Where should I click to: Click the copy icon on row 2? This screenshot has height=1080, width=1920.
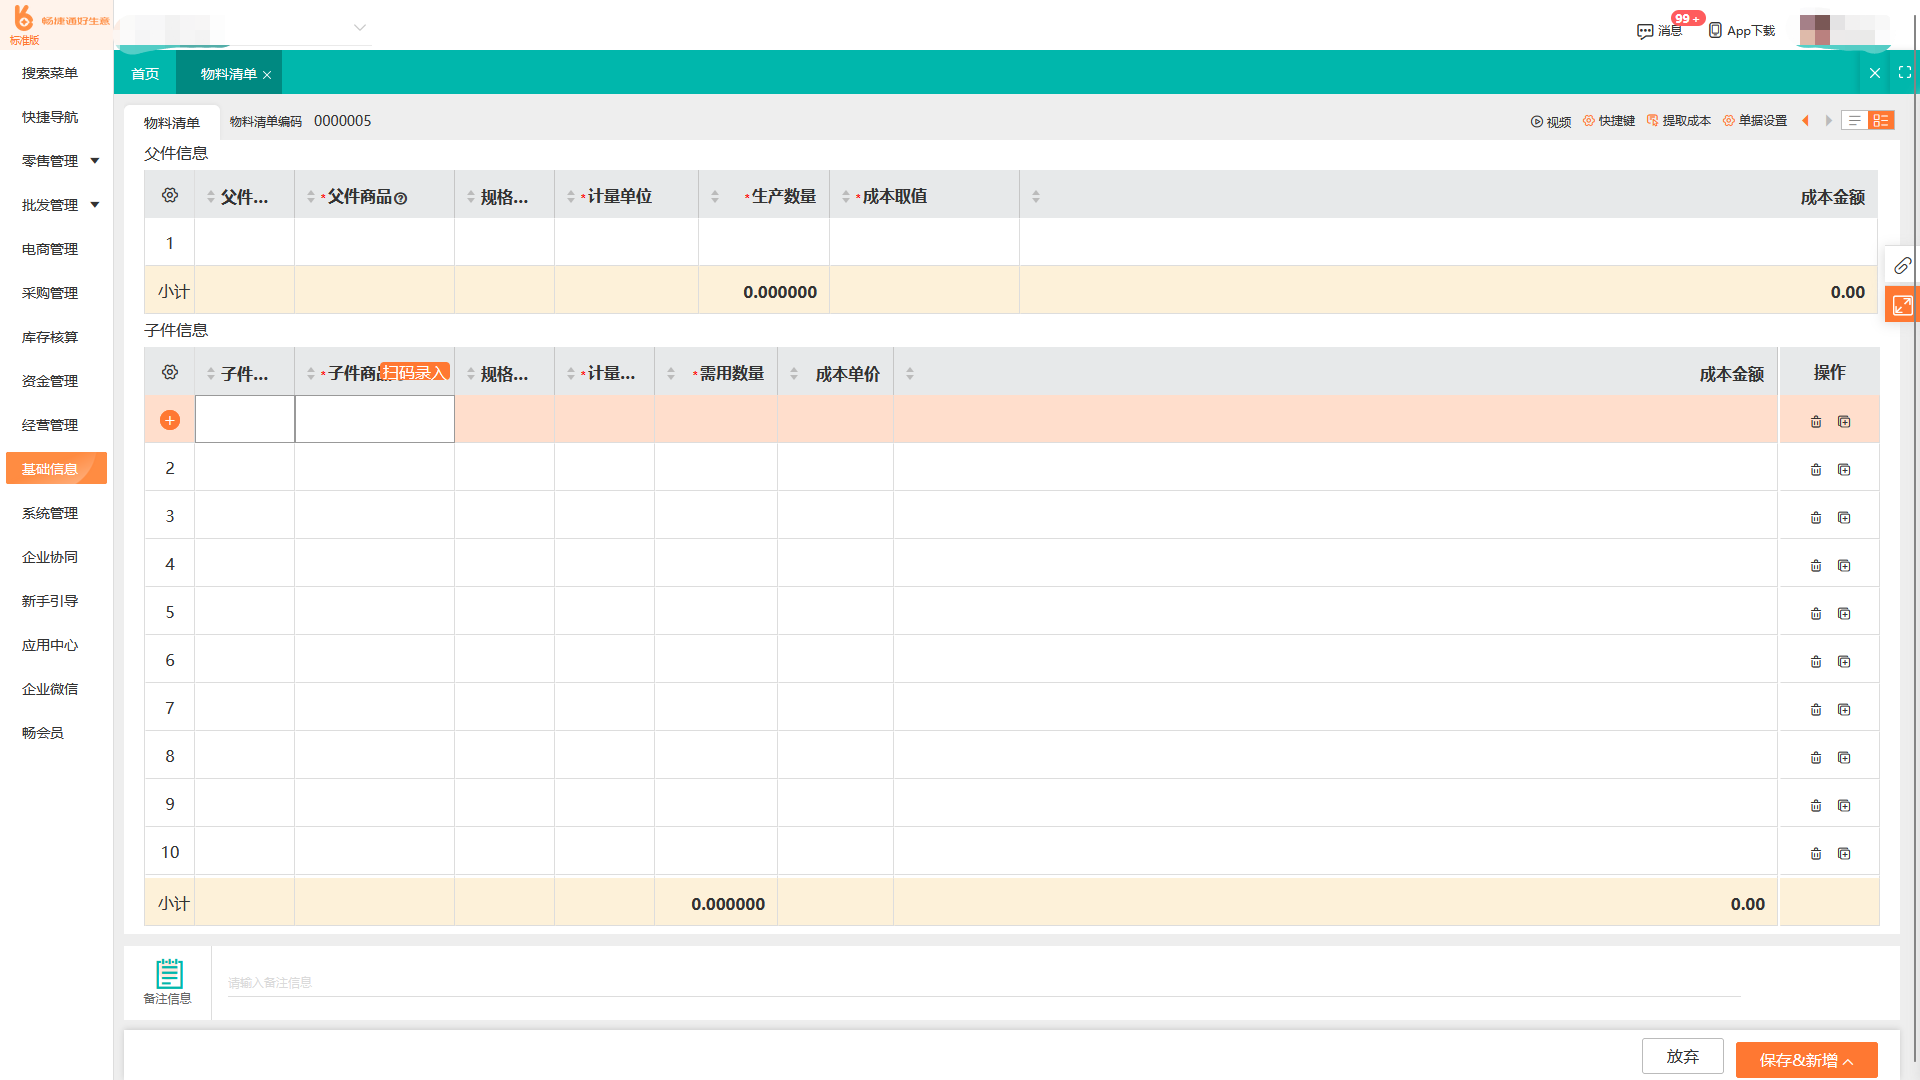pos(1844,469)
